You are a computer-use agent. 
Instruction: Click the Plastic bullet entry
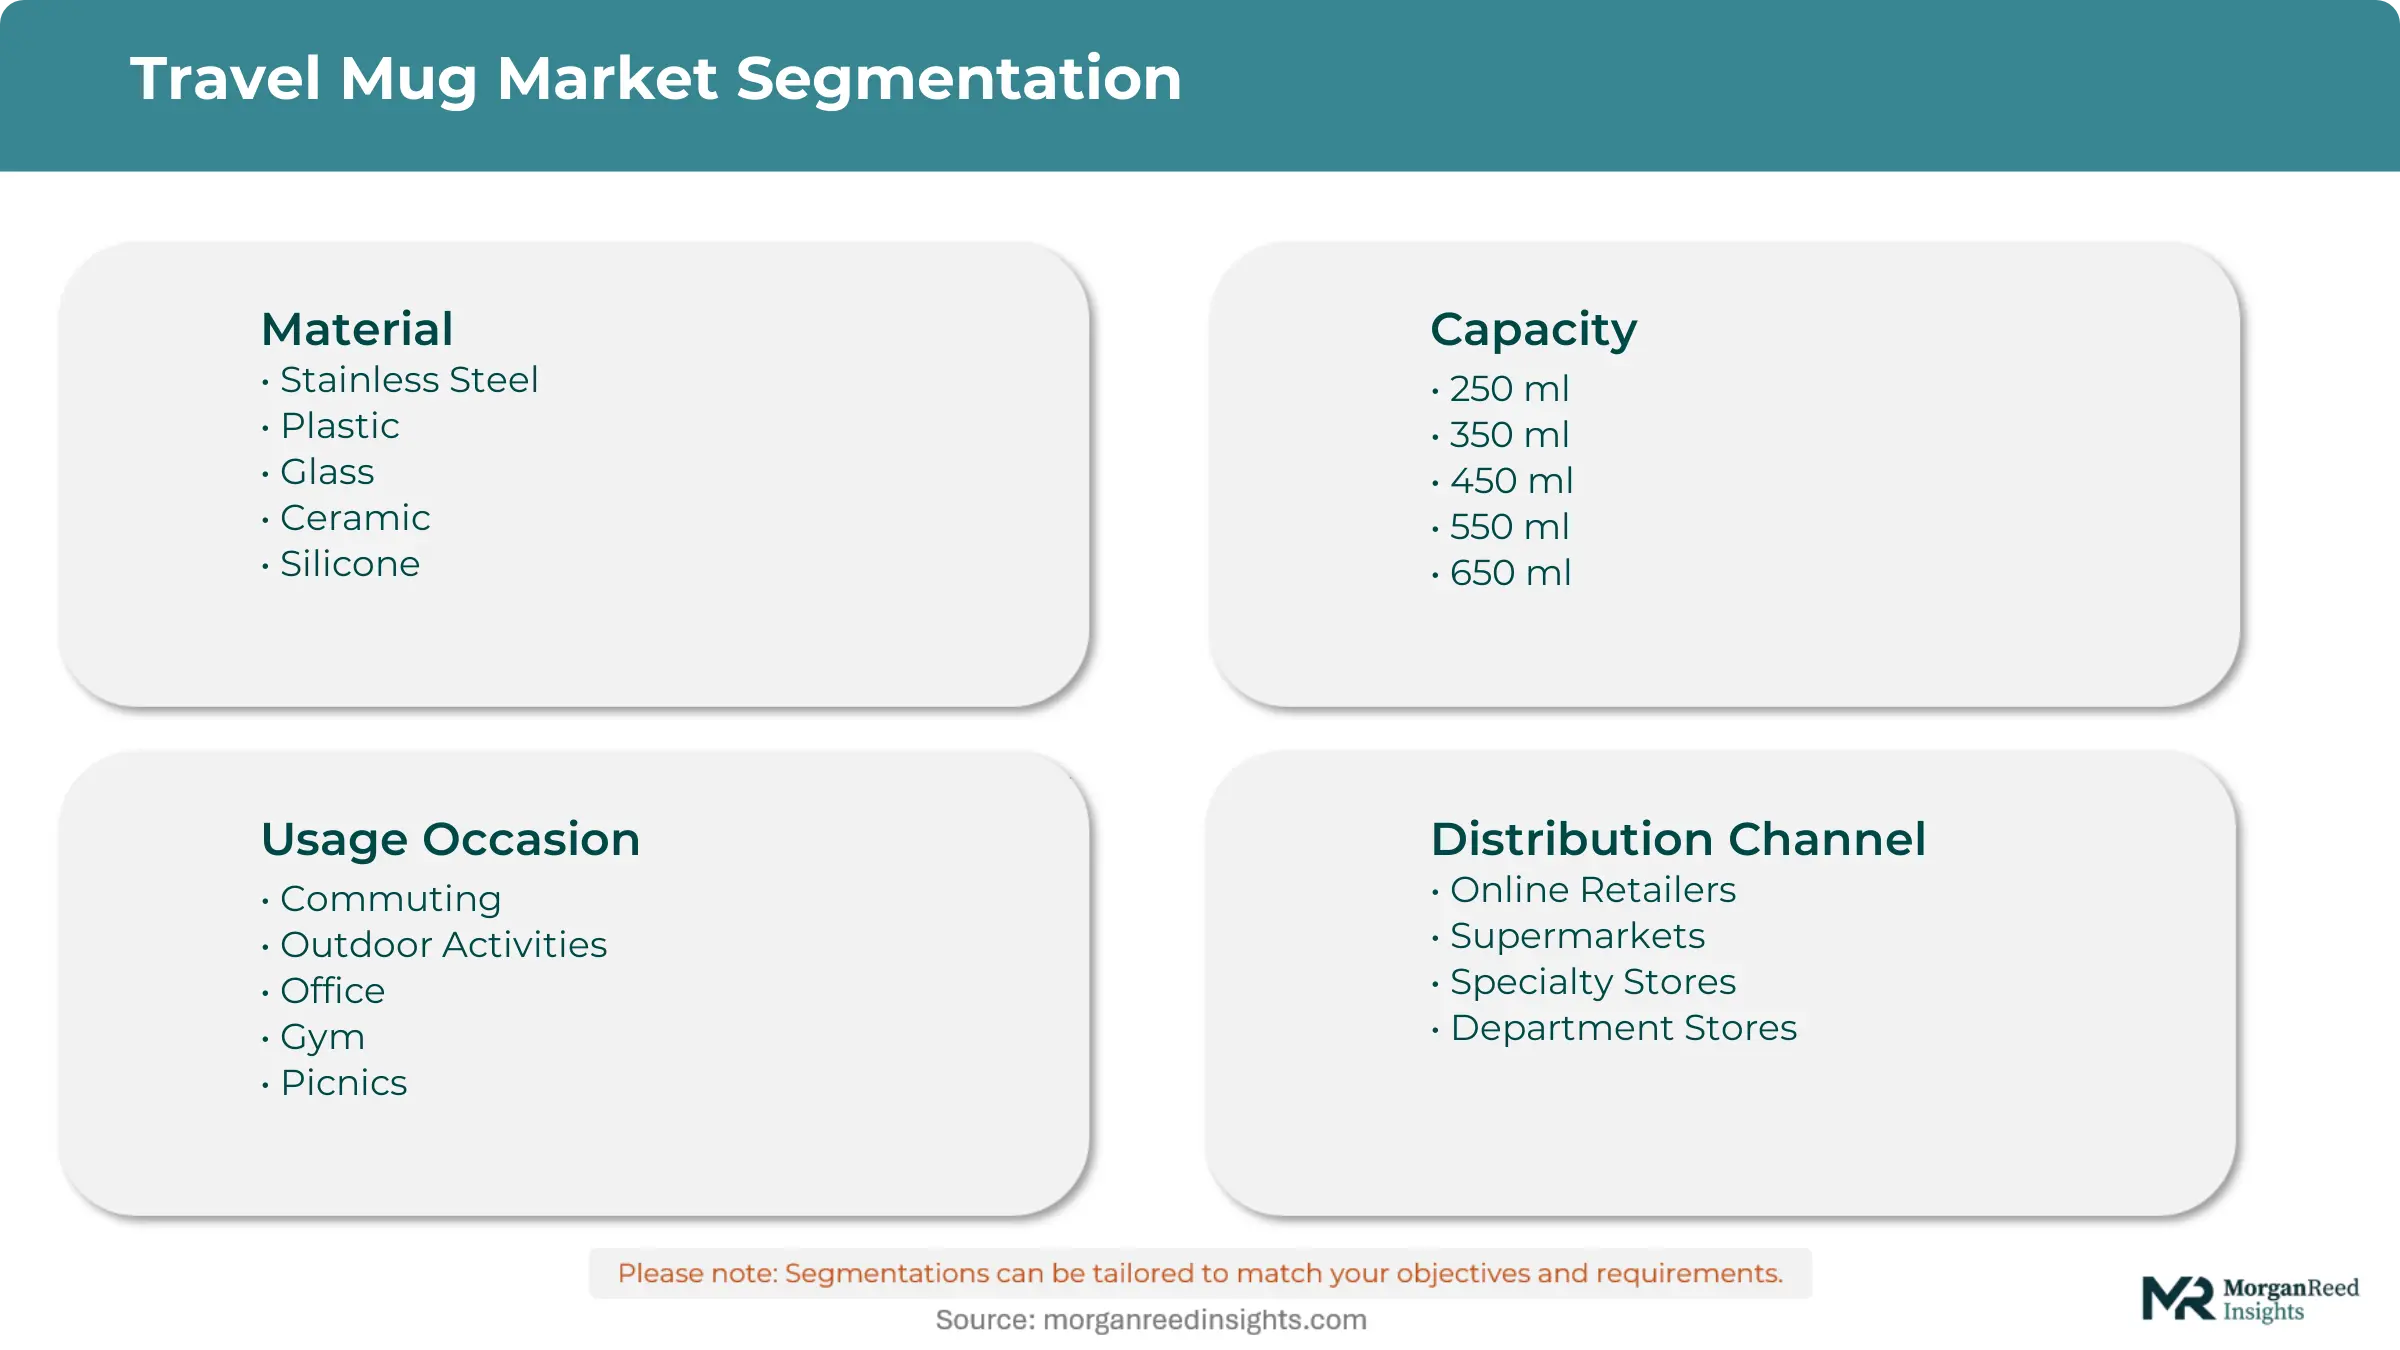click(339, 426)
